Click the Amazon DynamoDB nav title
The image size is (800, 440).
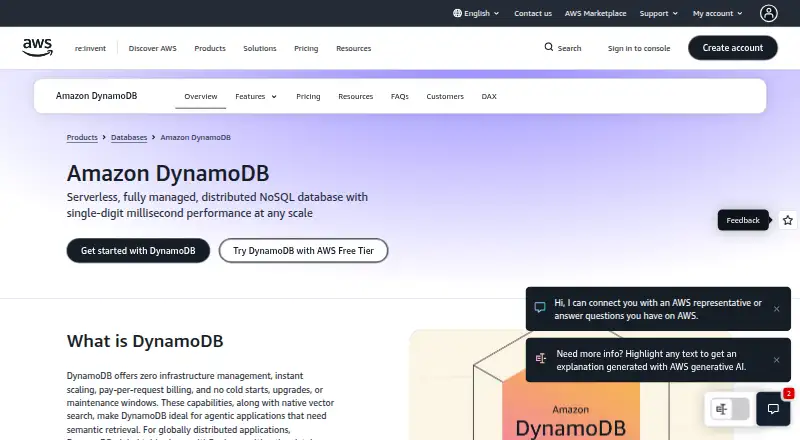point(96,96)
